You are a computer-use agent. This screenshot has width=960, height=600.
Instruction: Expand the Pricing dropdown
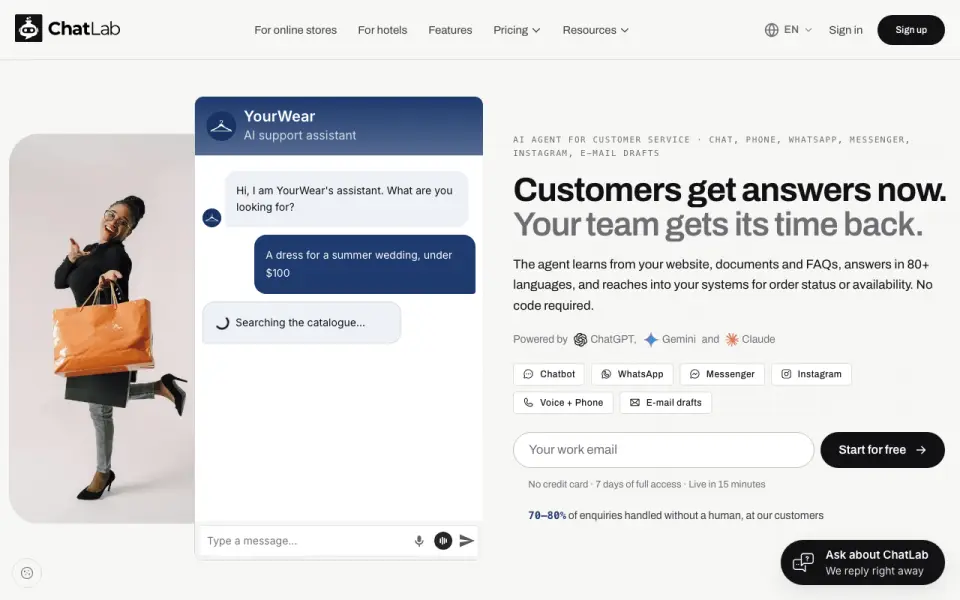pos(517,30)
